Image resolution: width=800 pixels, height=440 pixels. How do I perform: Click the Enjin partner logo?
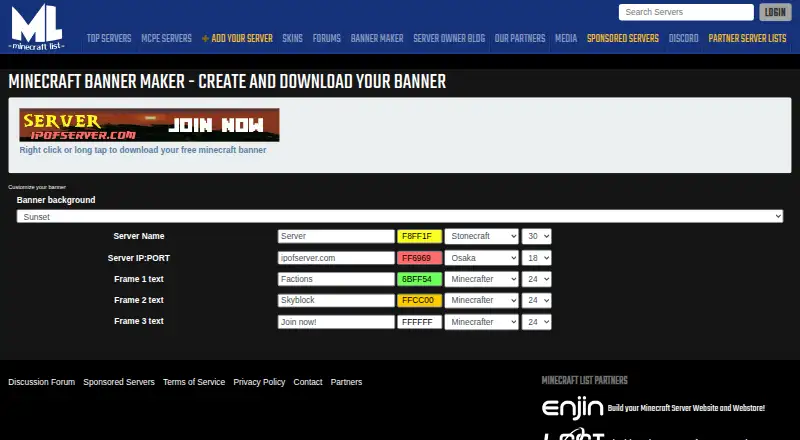click(x=572, y=408)
